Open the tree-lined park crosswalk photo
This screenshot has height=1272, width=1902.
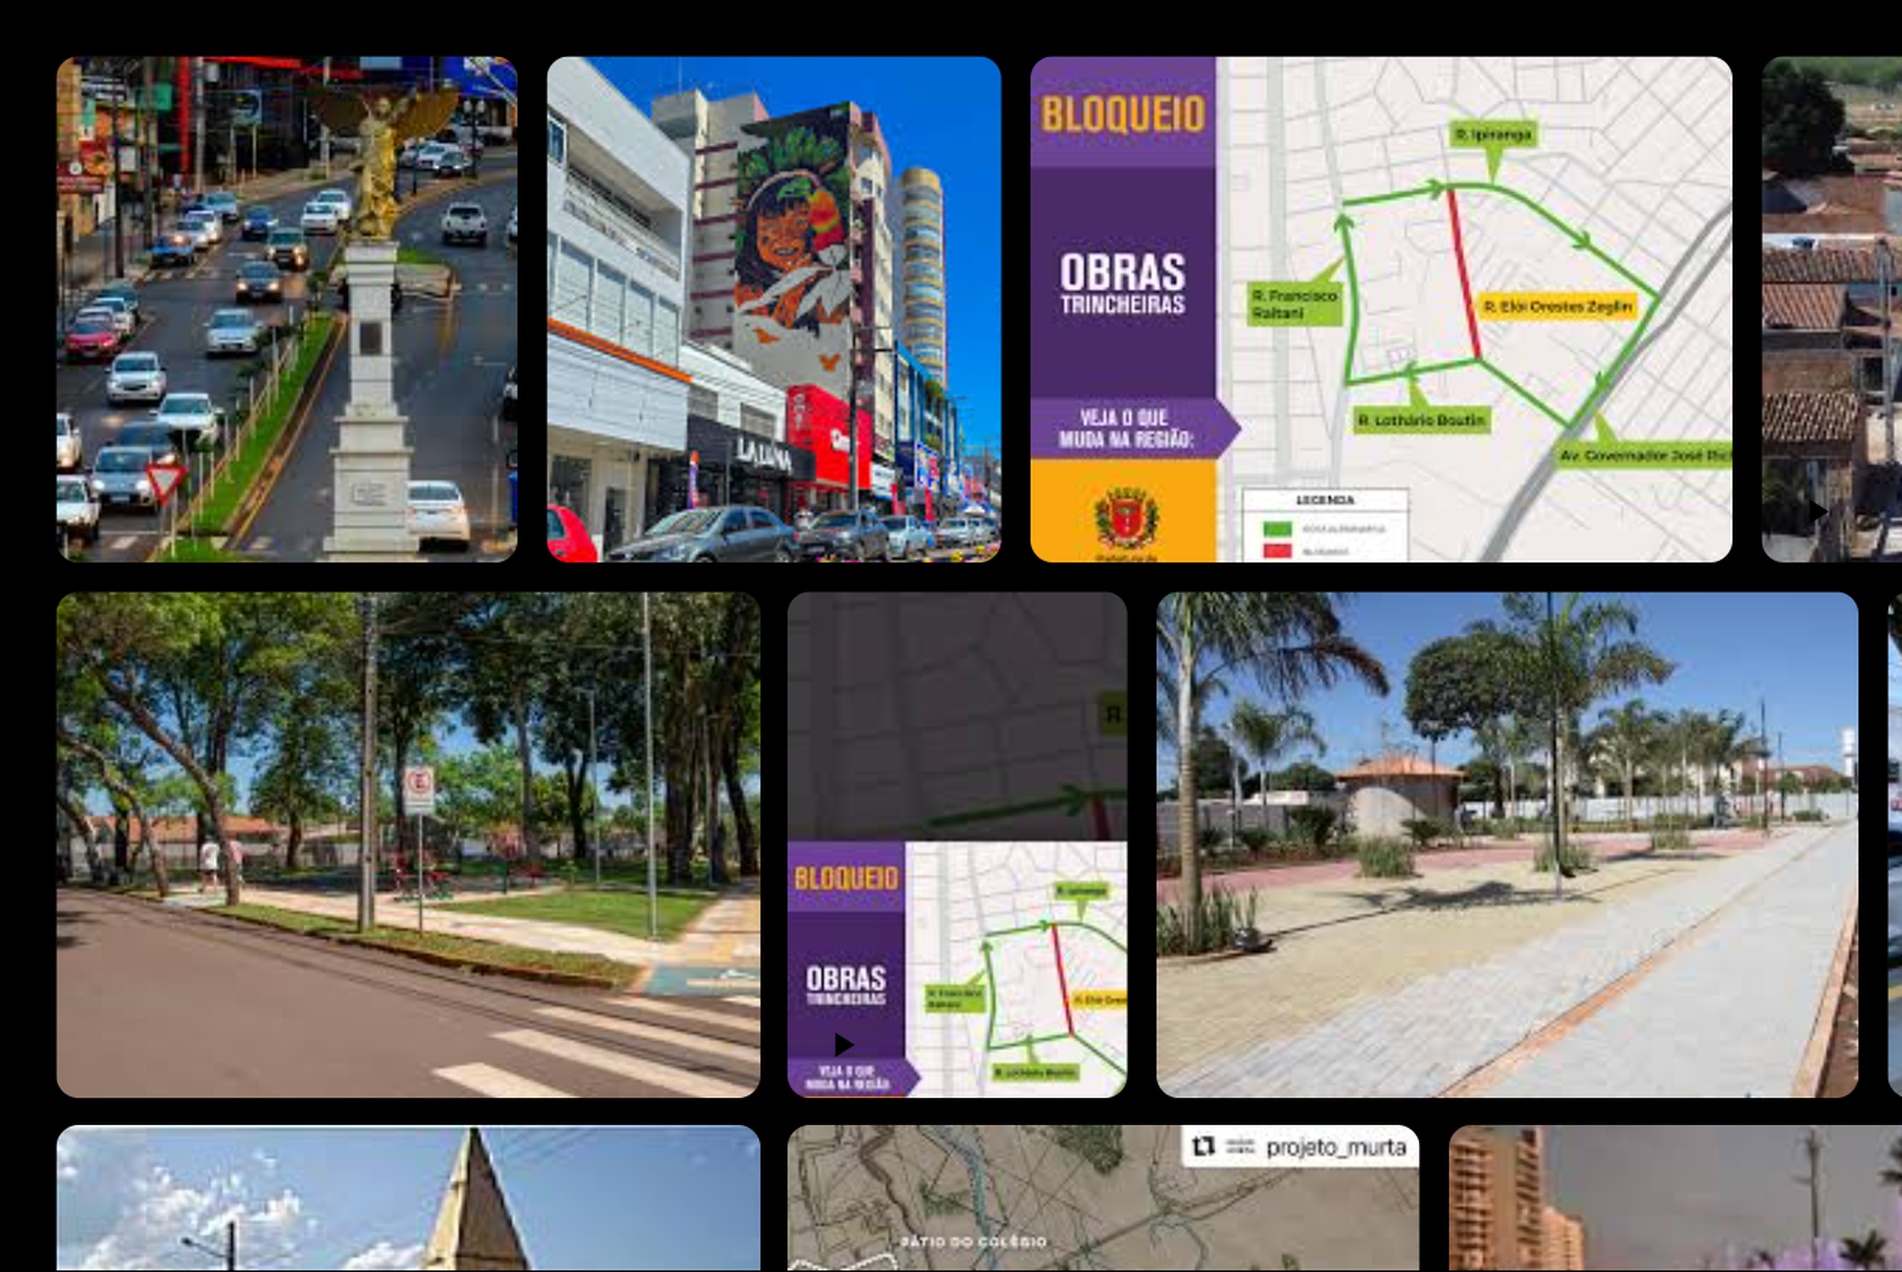point(408,844)
